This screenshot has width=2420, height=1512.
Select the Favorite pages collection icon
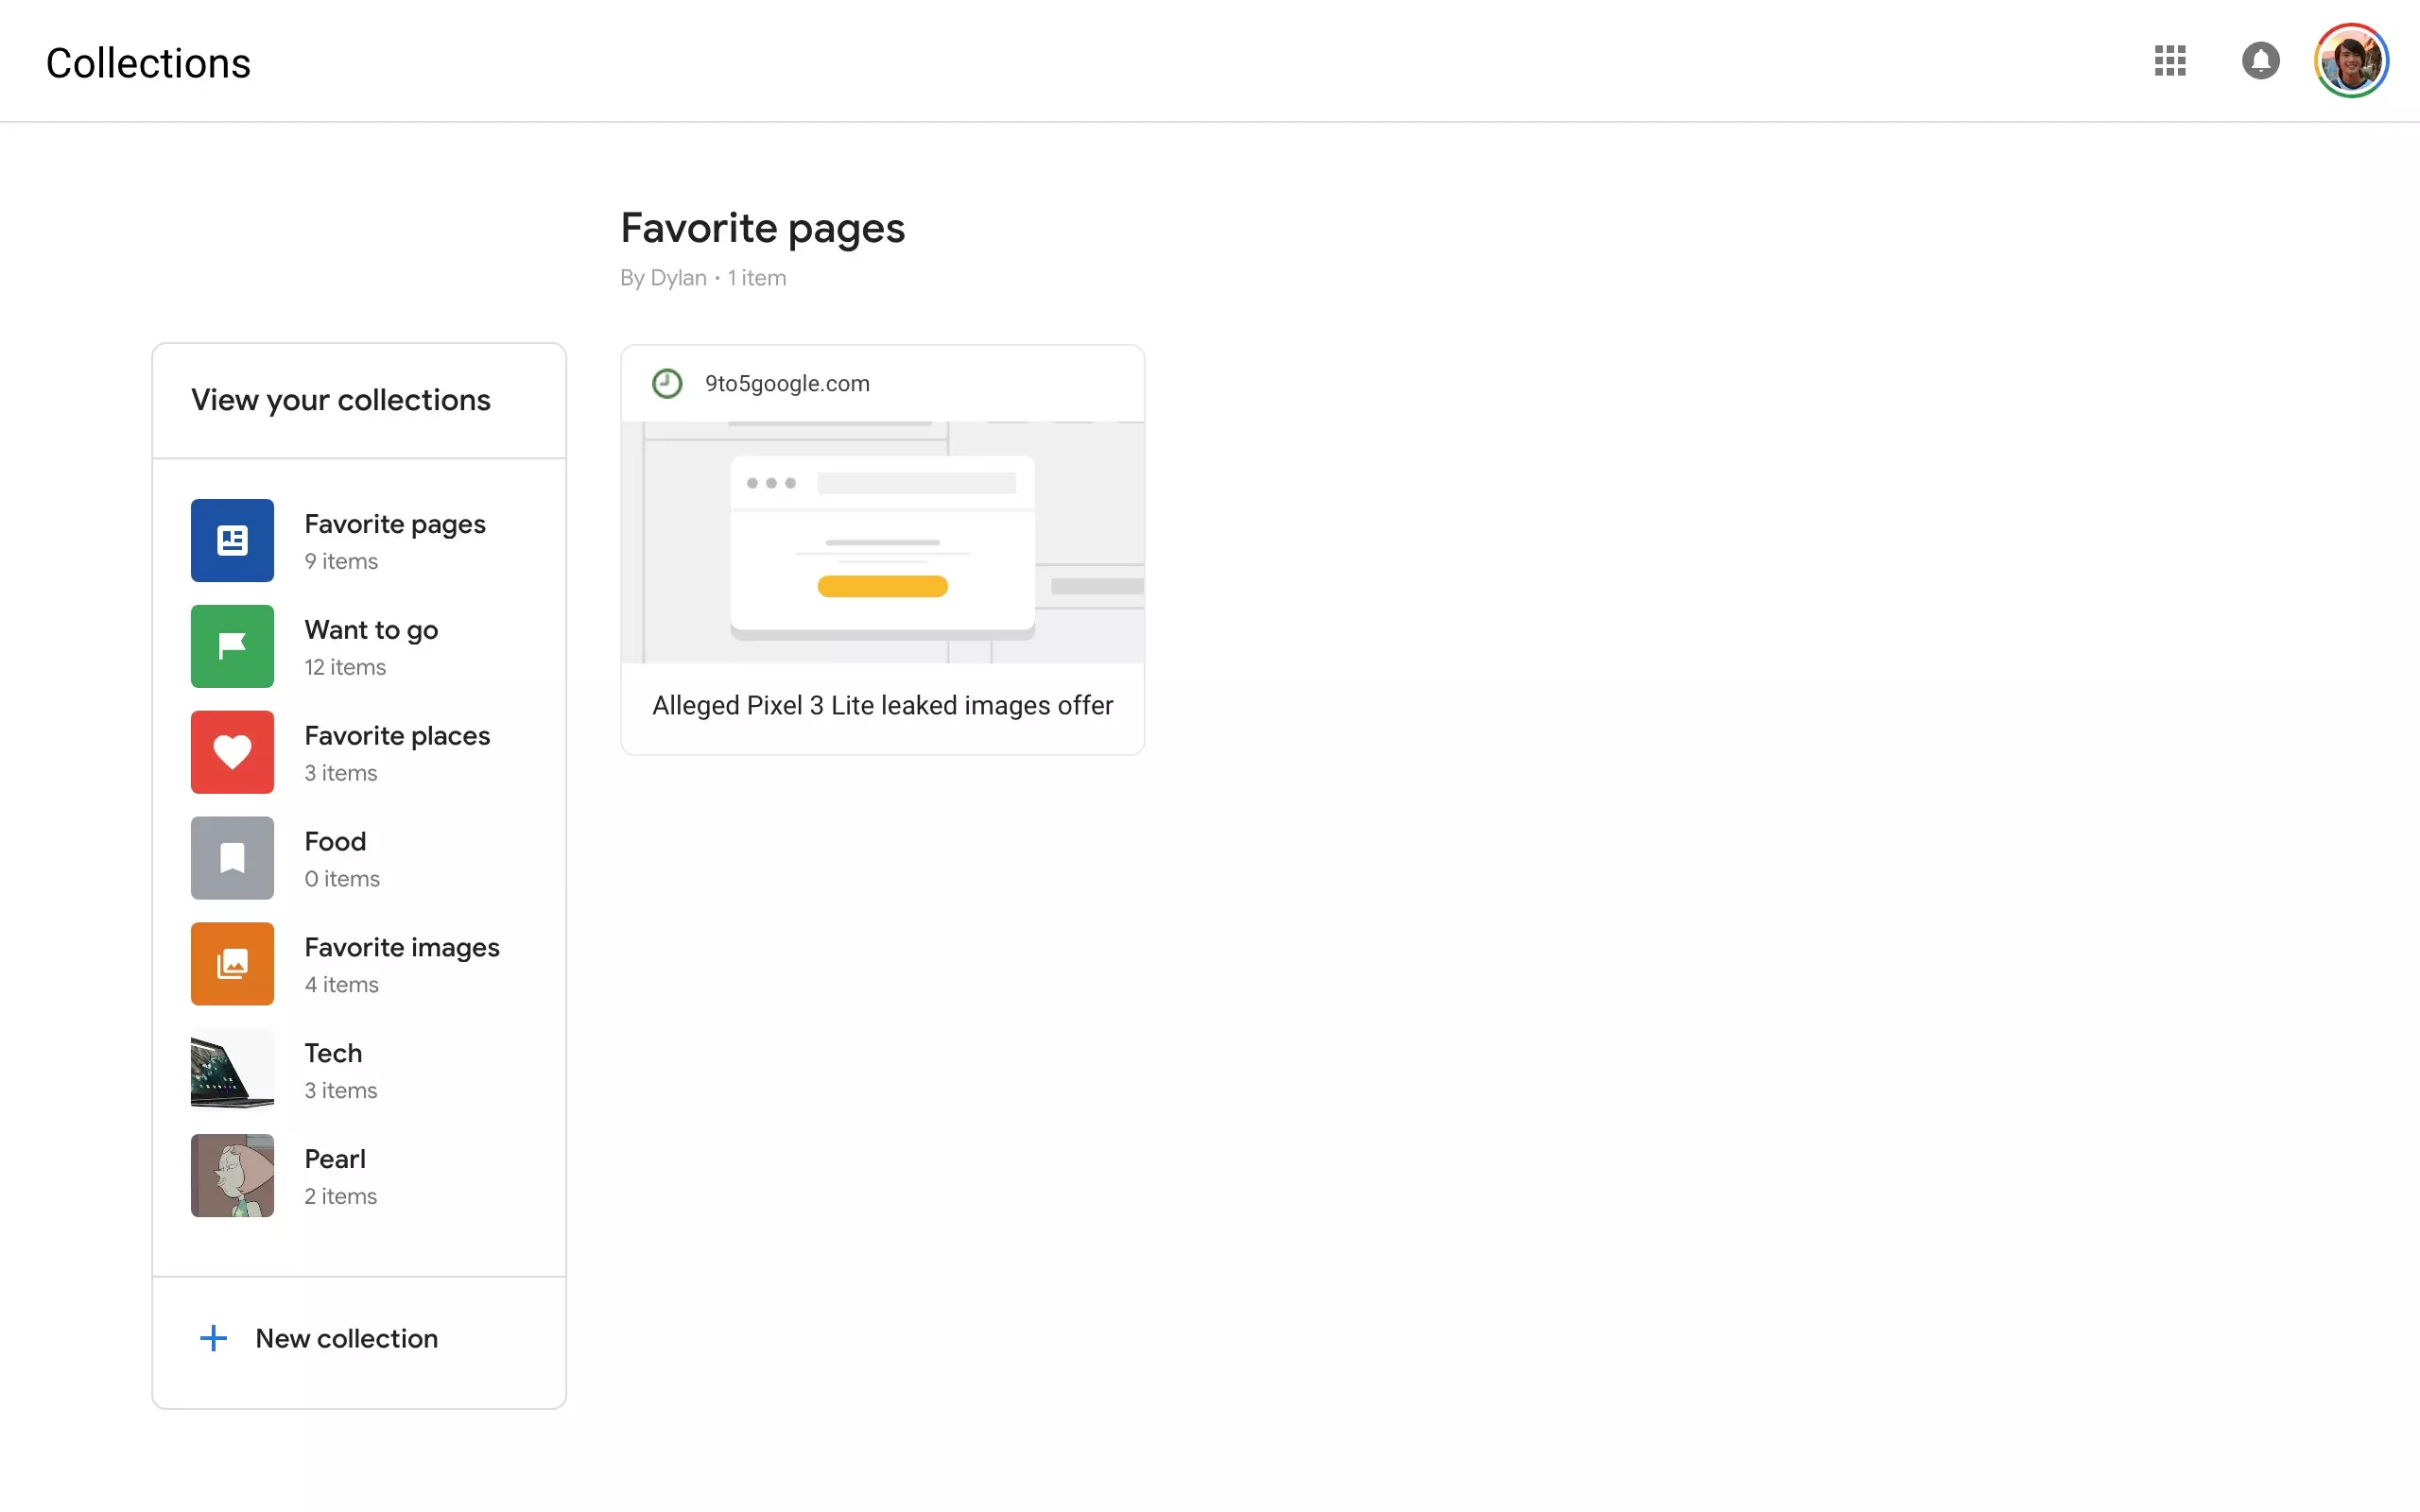coord(230,540)
